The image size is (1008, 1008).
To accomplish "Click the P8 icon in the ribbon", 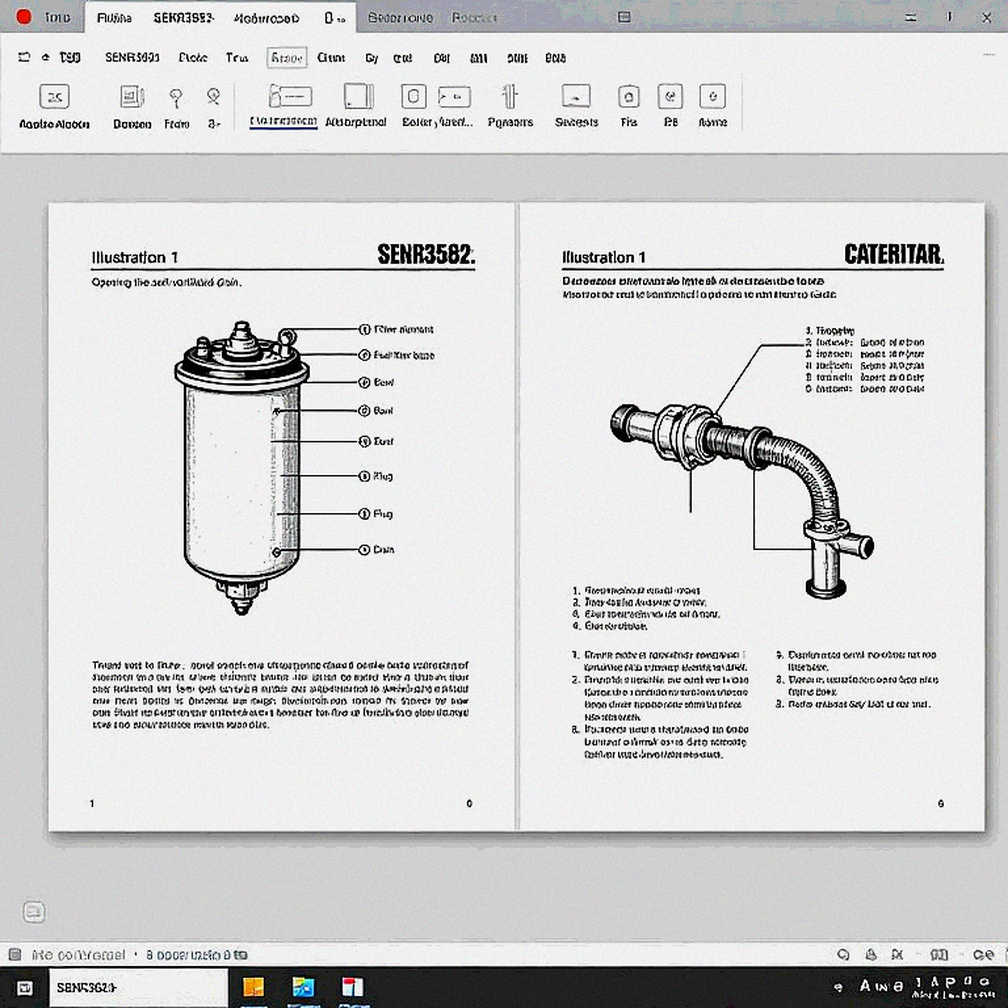I will 670,96.
